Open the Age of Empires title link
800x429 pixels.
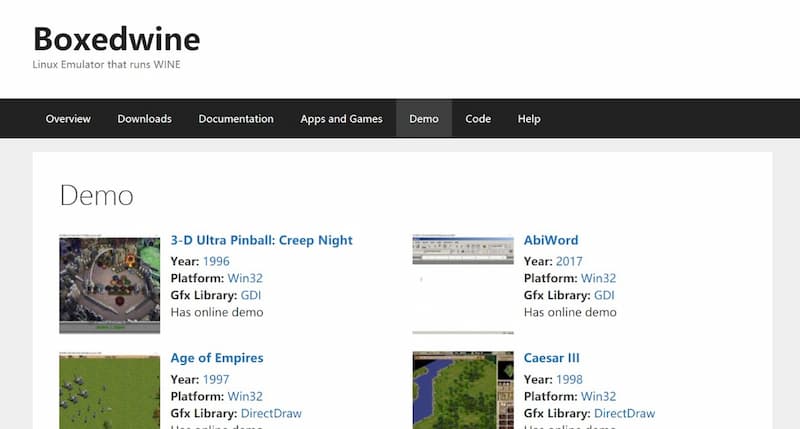217,358
